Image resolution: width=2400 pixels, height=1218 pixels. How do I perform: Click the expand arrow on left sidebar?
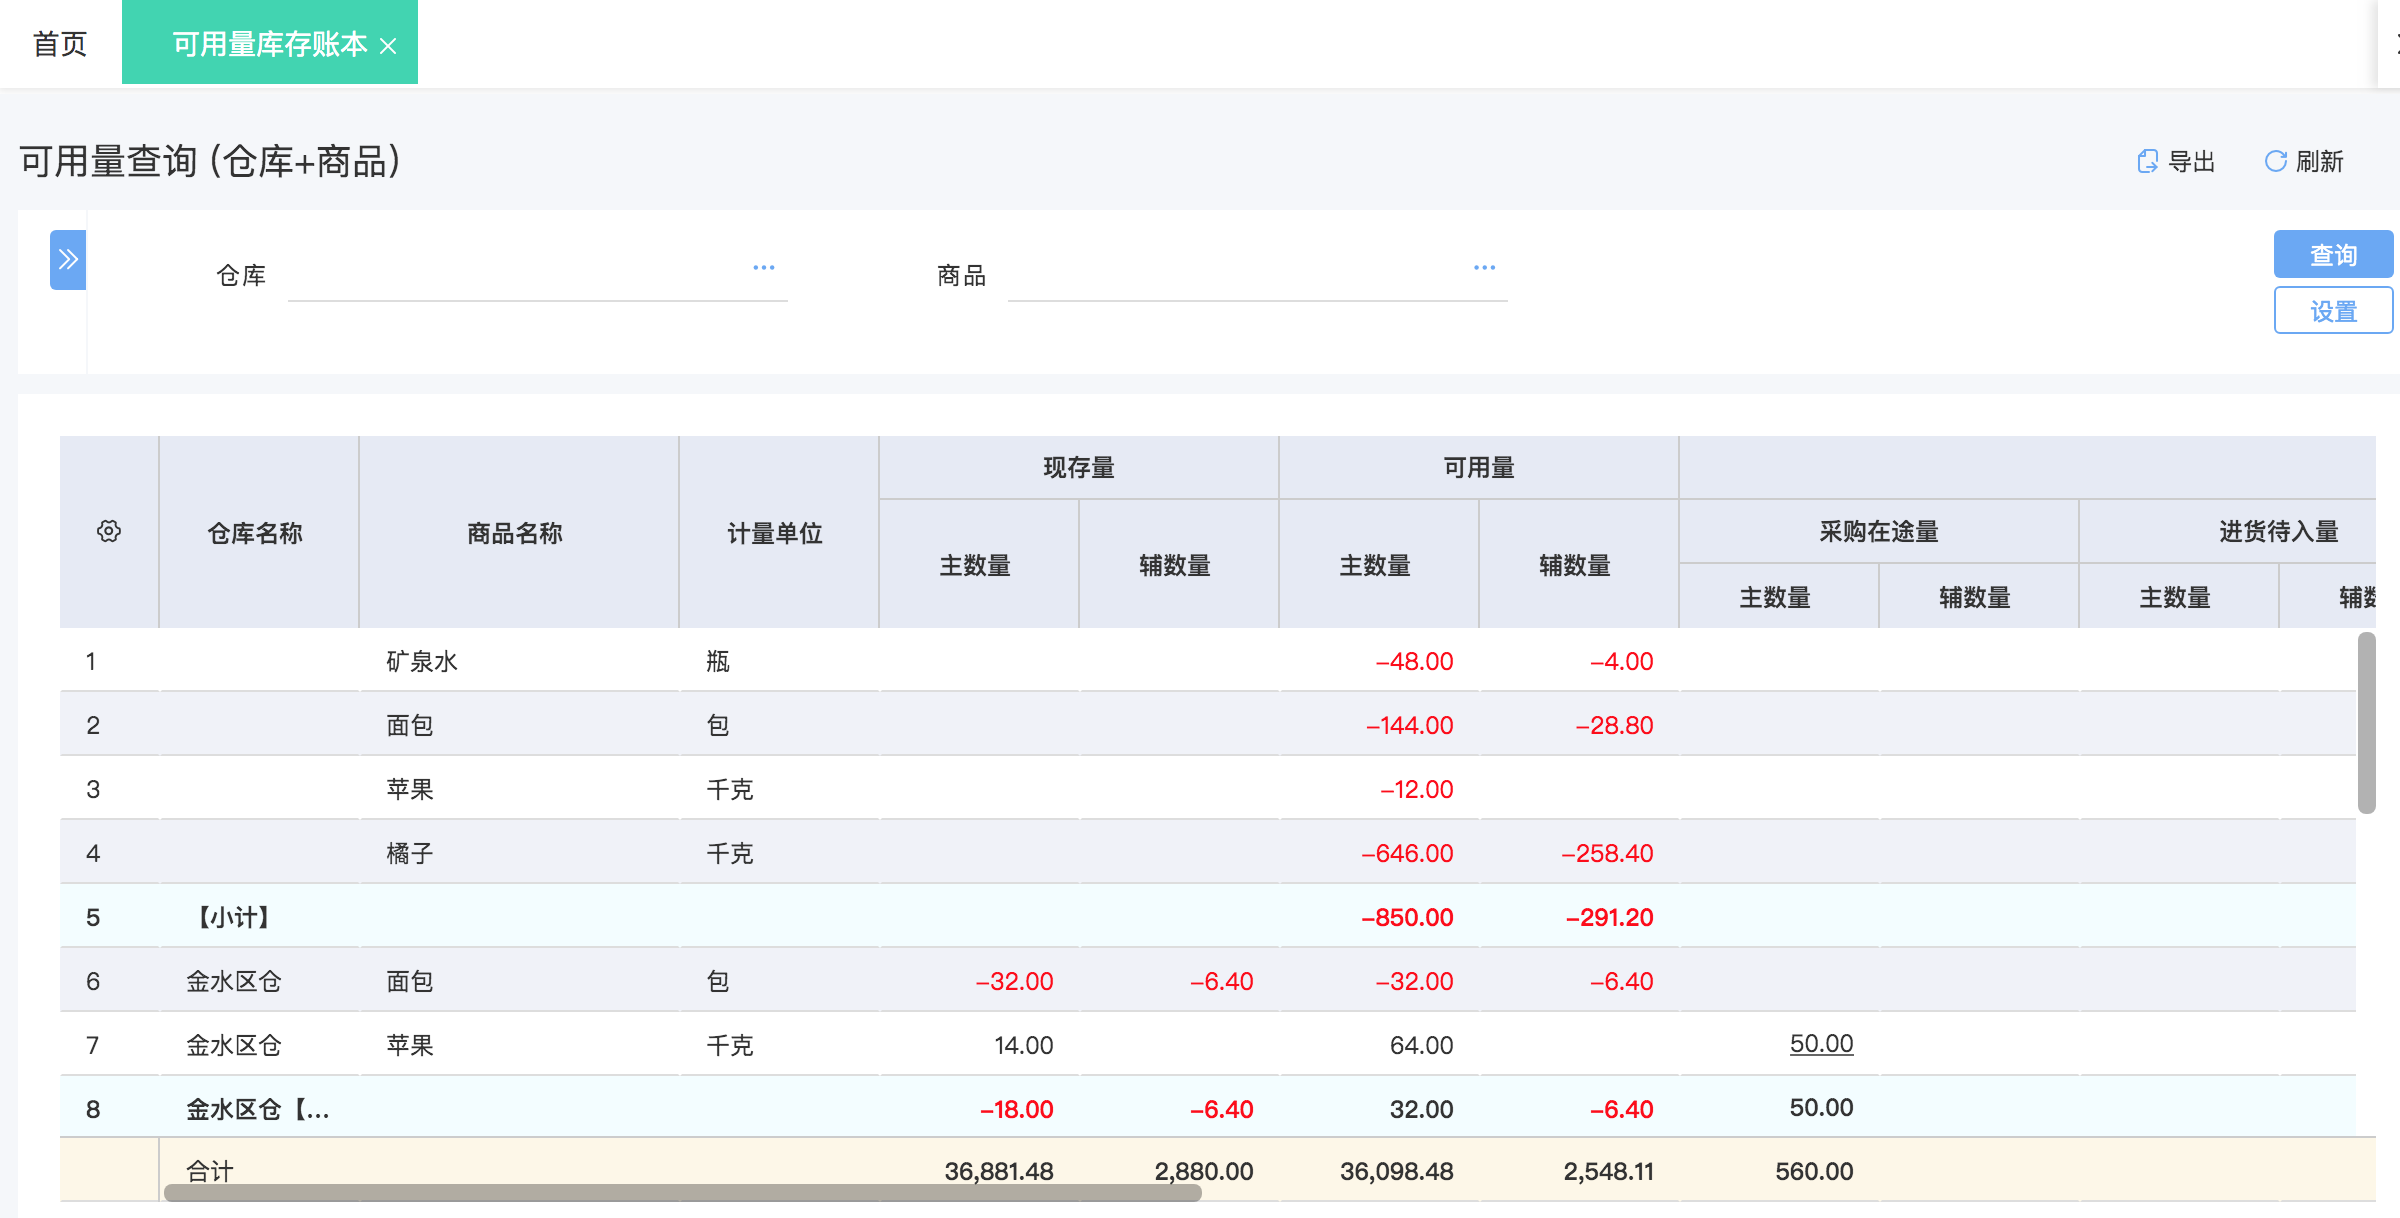(68, 258)
